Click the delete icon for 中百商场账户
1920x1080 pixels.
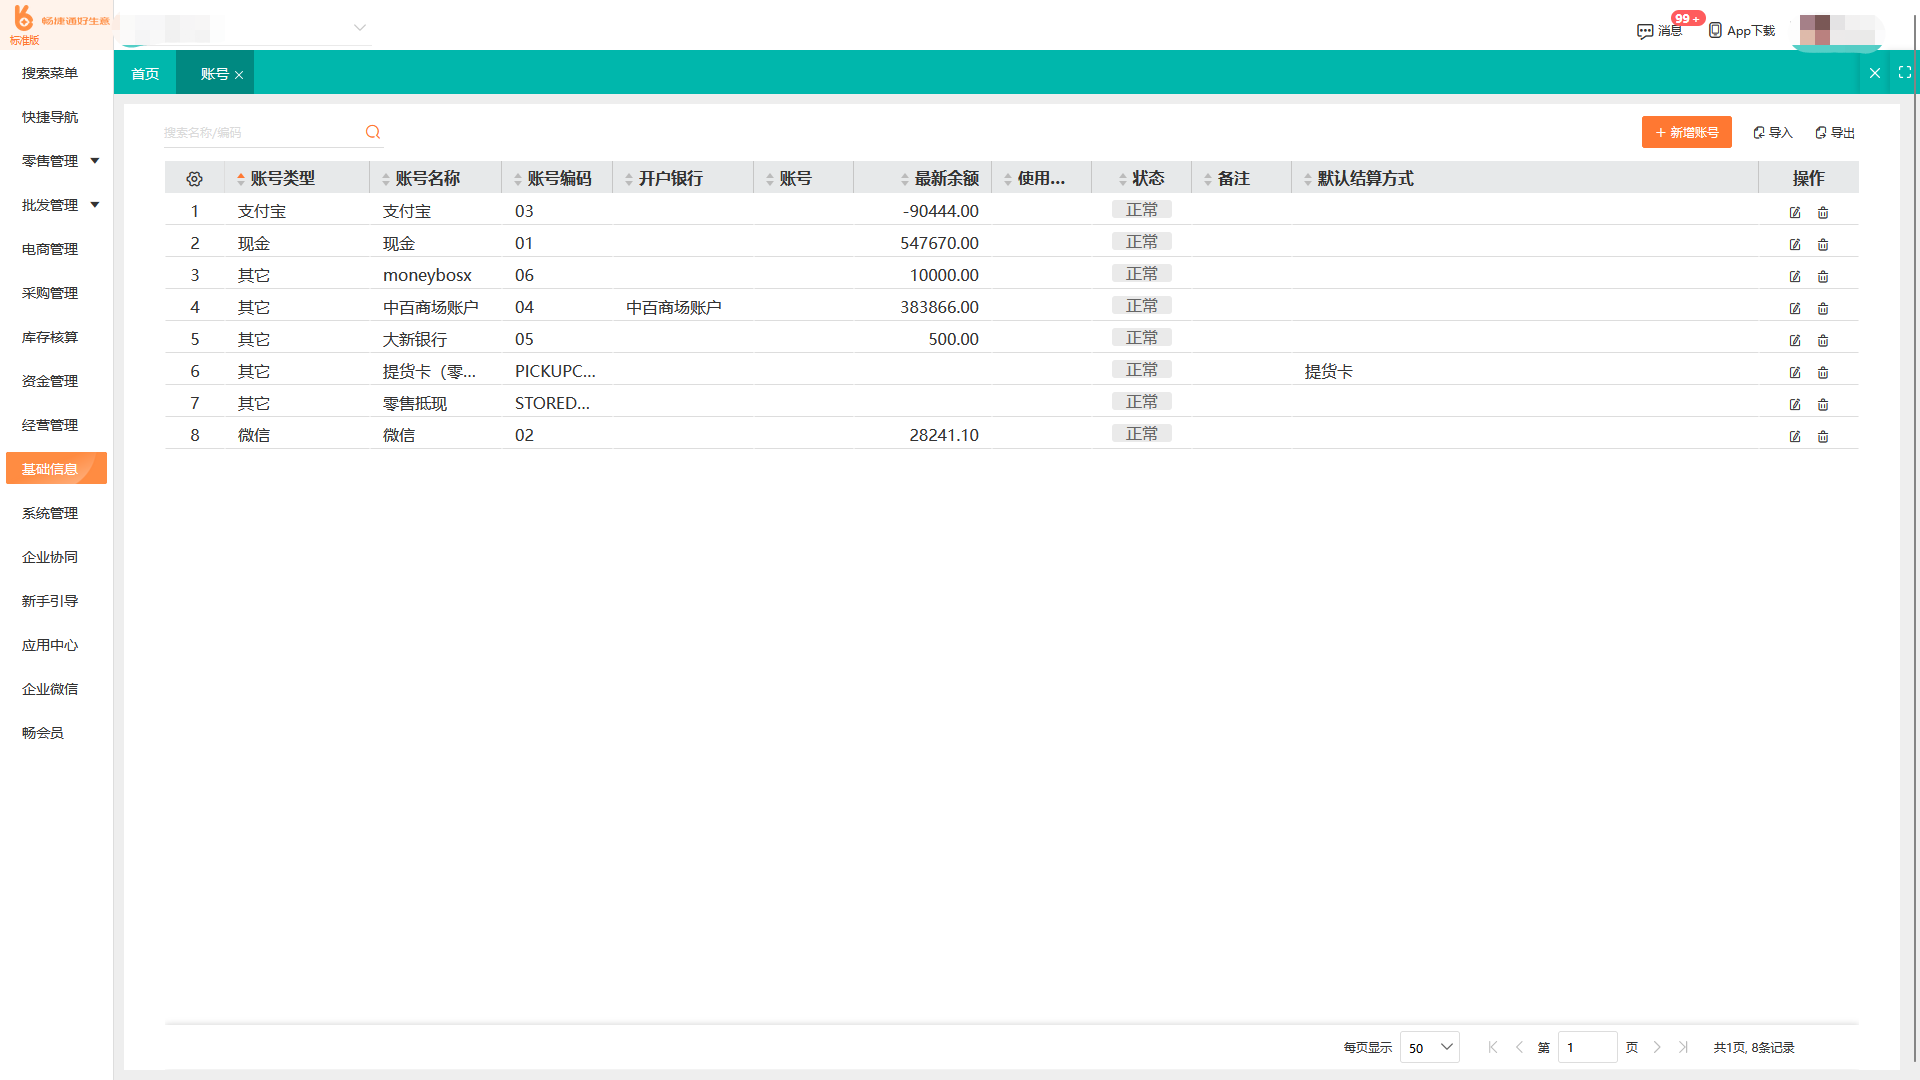pos(1822,306)
